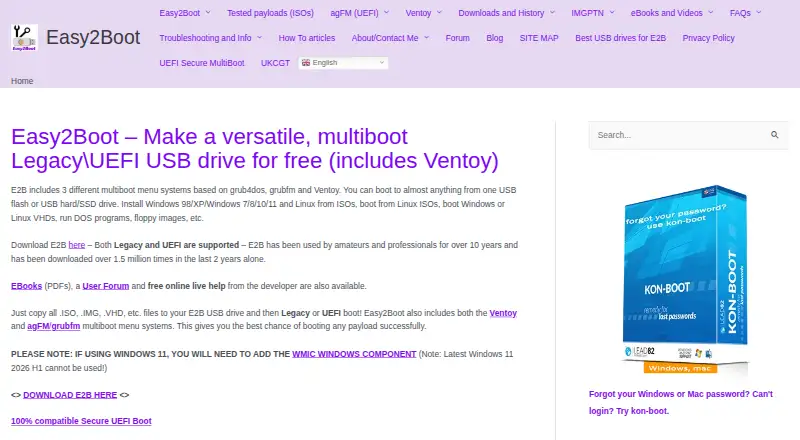The height and width of the screenshot is (440, 800).
Task: Click the Home breadcrumb
Action: tap(22, 81)
